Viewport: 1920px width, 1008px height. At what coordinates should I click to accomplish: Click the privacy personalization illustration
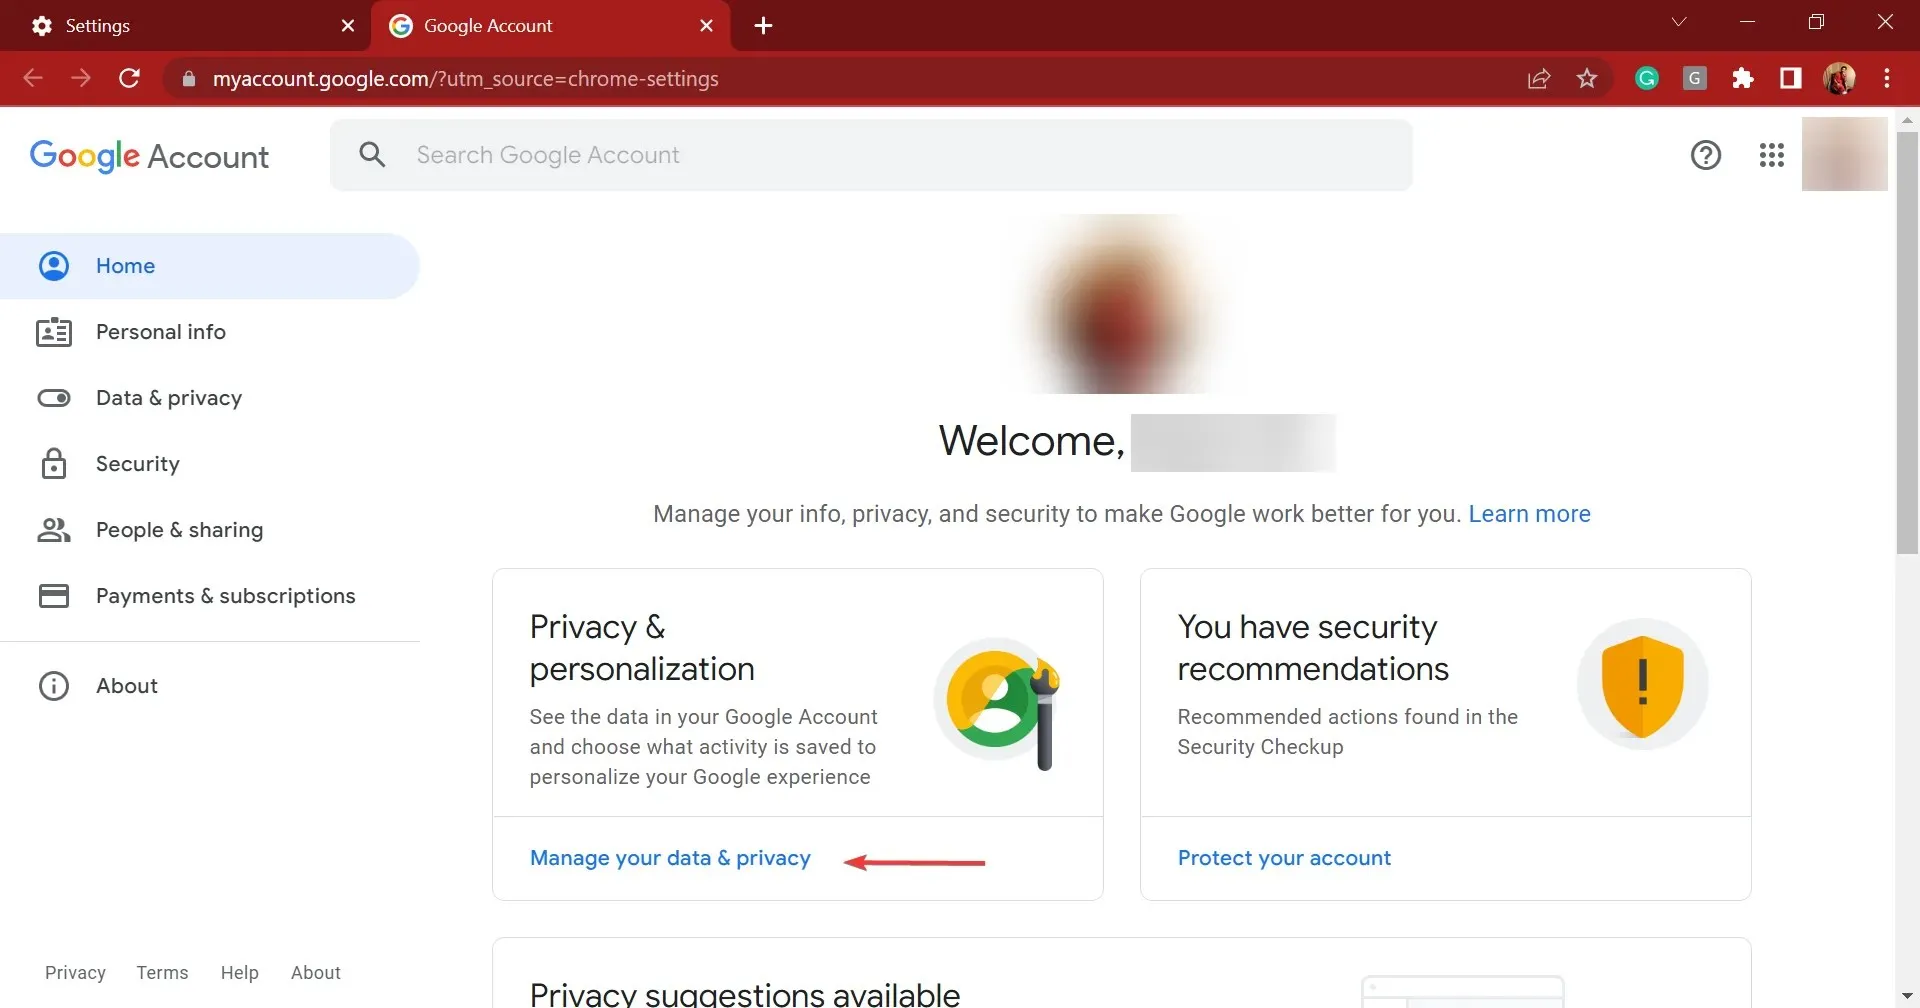pos(997,703)
